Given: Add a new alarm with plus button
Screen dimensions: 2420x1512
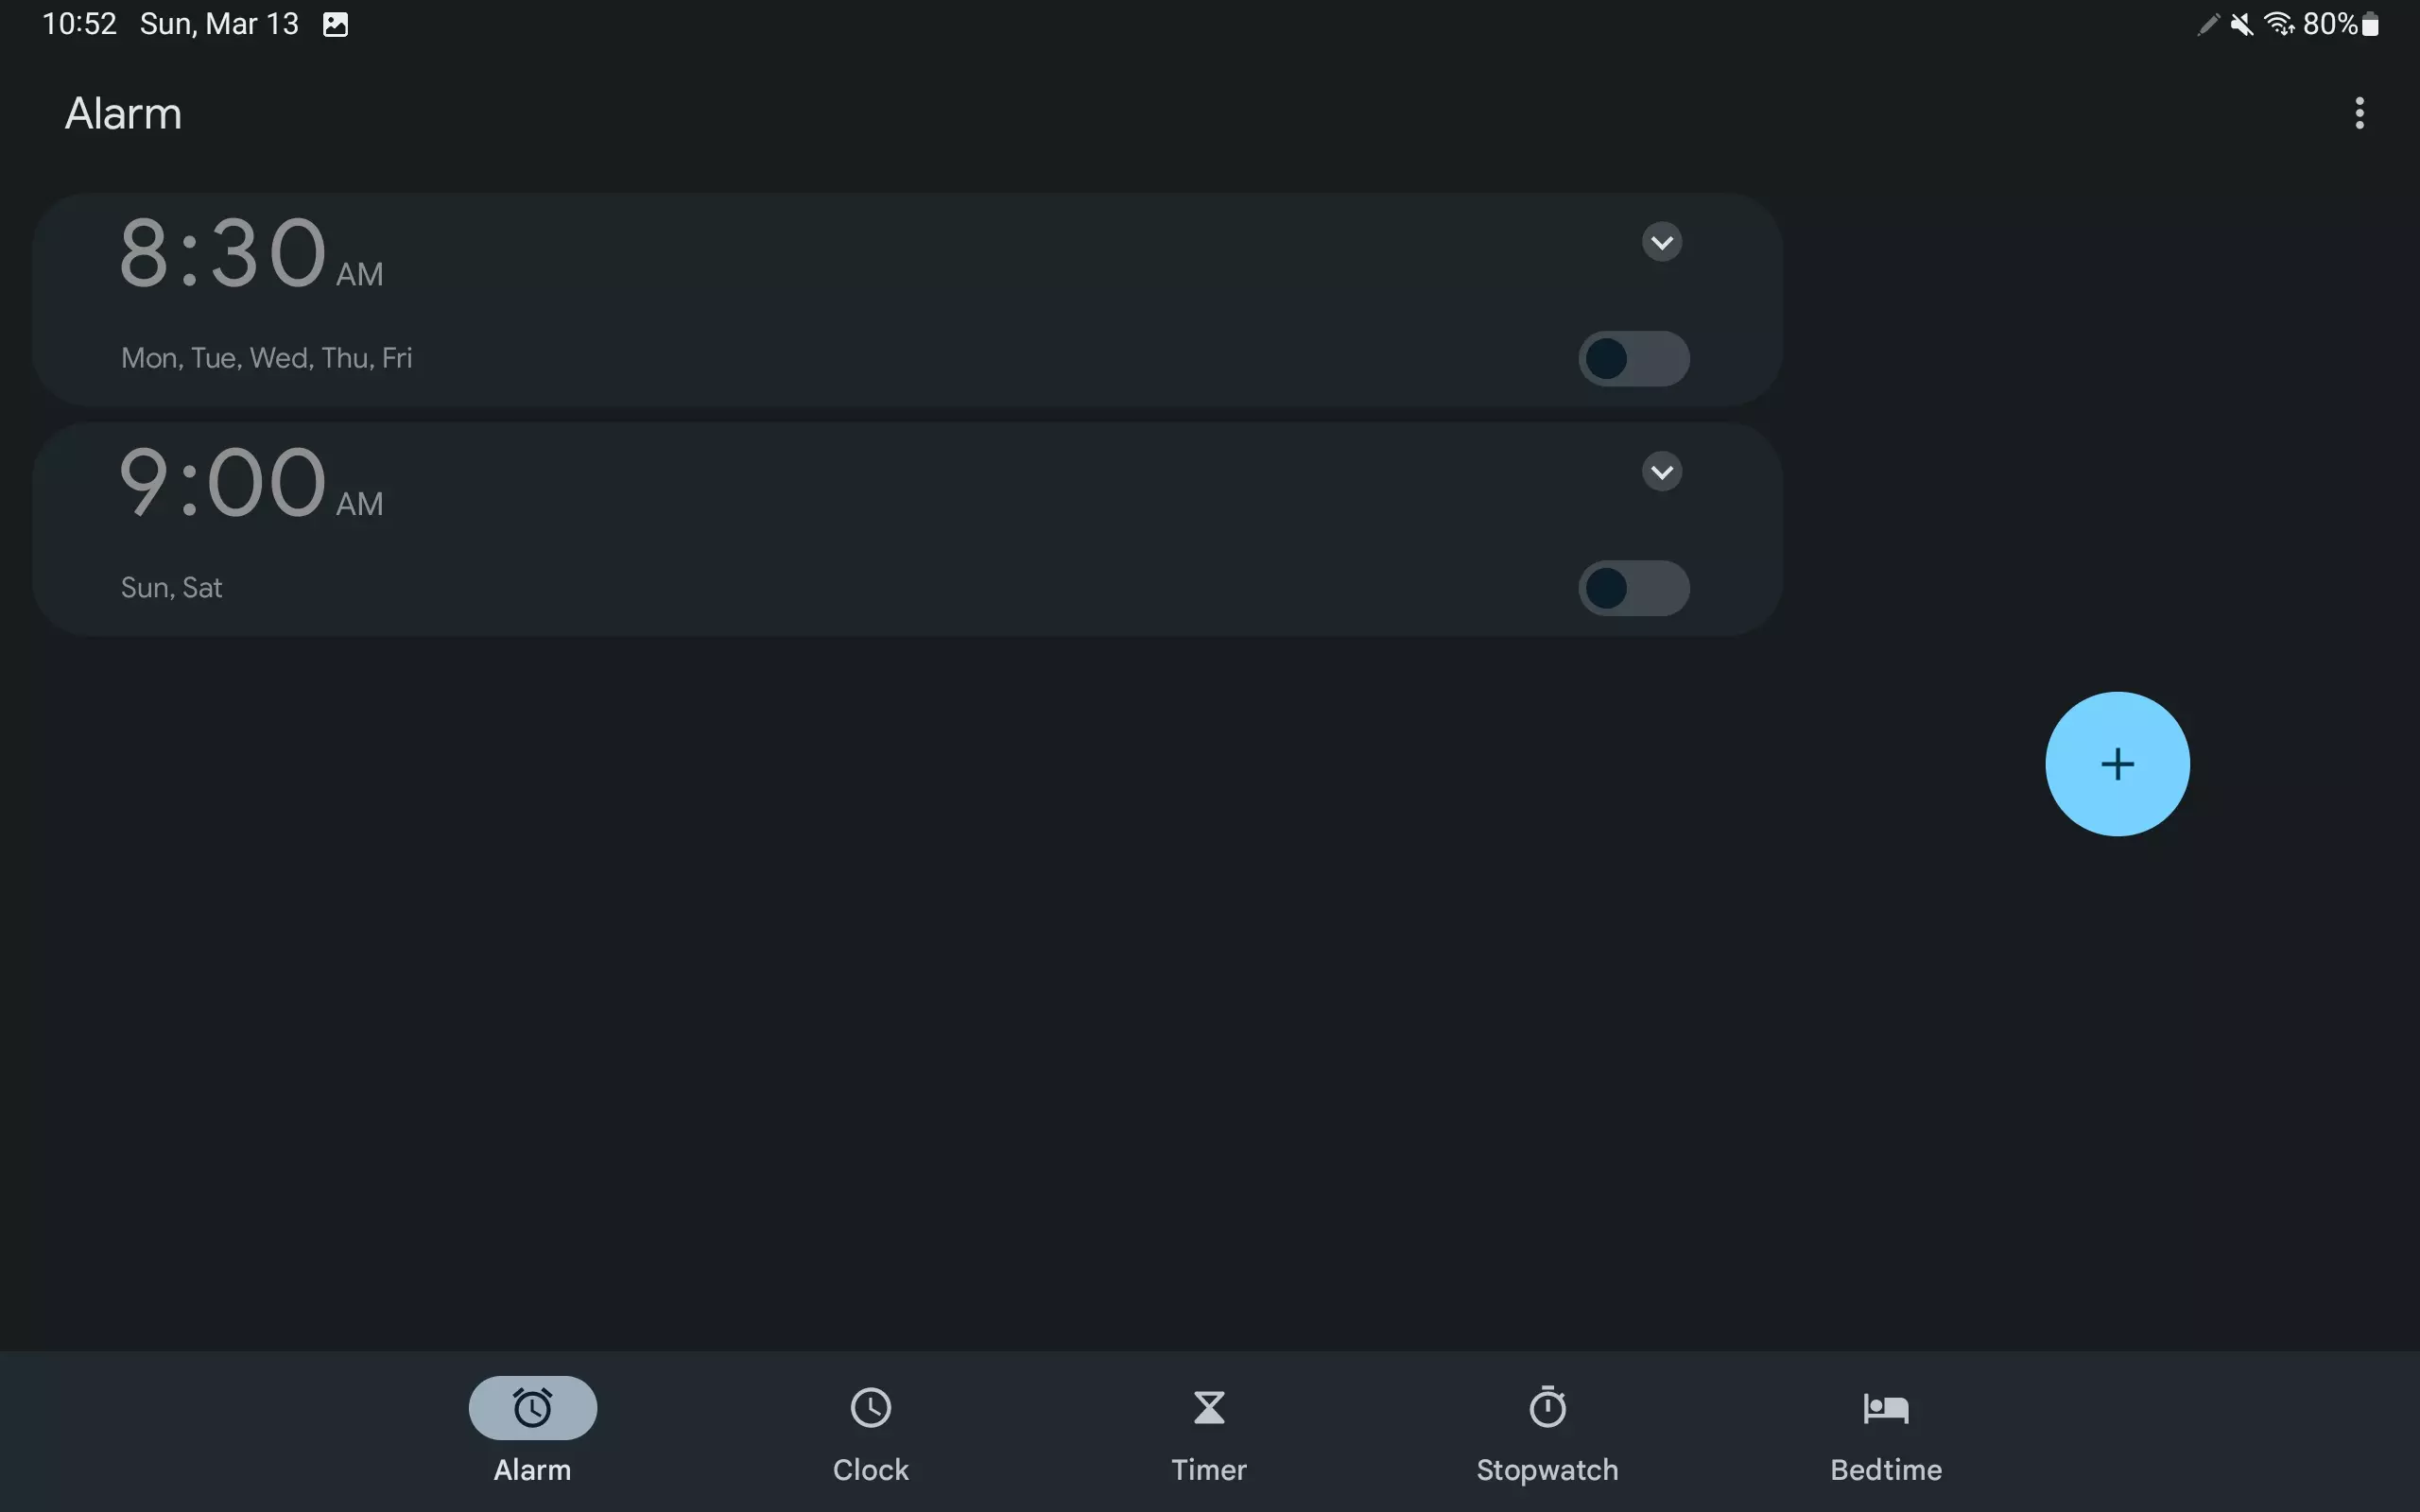Looking at the screenshot, I should click(x=2117, y=763).
